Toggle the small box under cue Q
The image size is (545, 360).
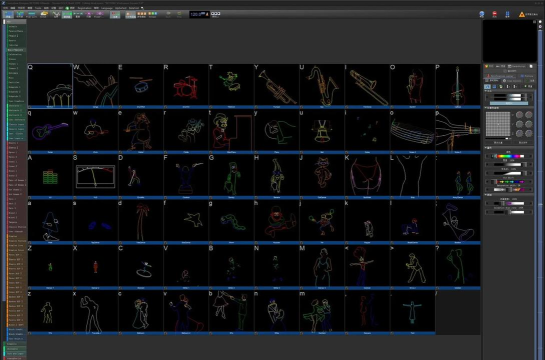click(30, 107)
